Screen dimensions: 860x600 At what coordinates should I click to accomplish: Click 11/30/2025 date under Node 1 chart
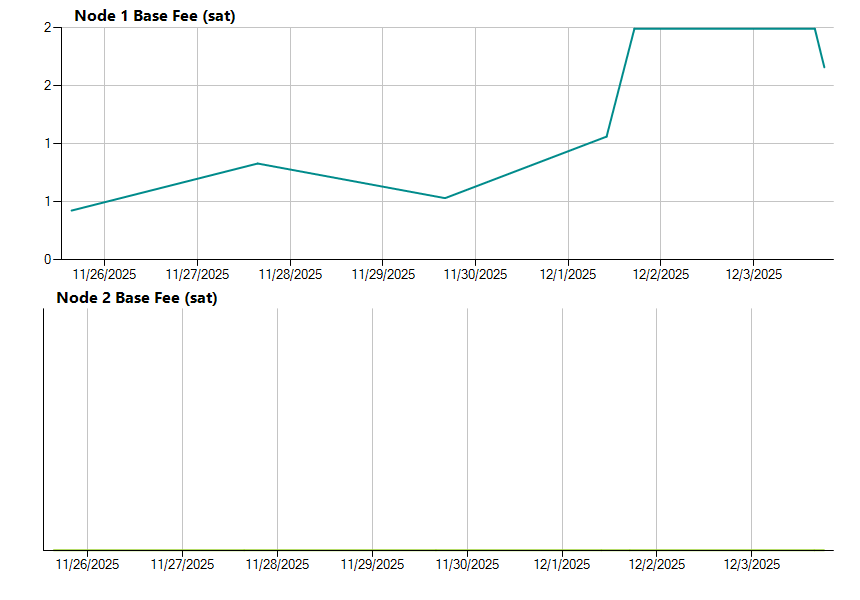click(475, 274)
